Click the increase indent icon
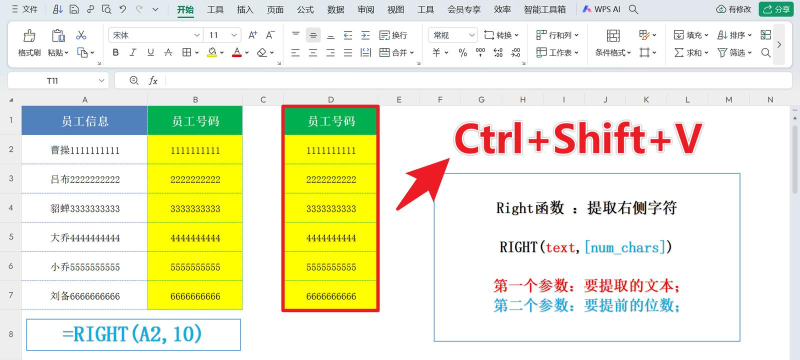The width and height of the screenshot is (800, 360). (x=365, y=35)
